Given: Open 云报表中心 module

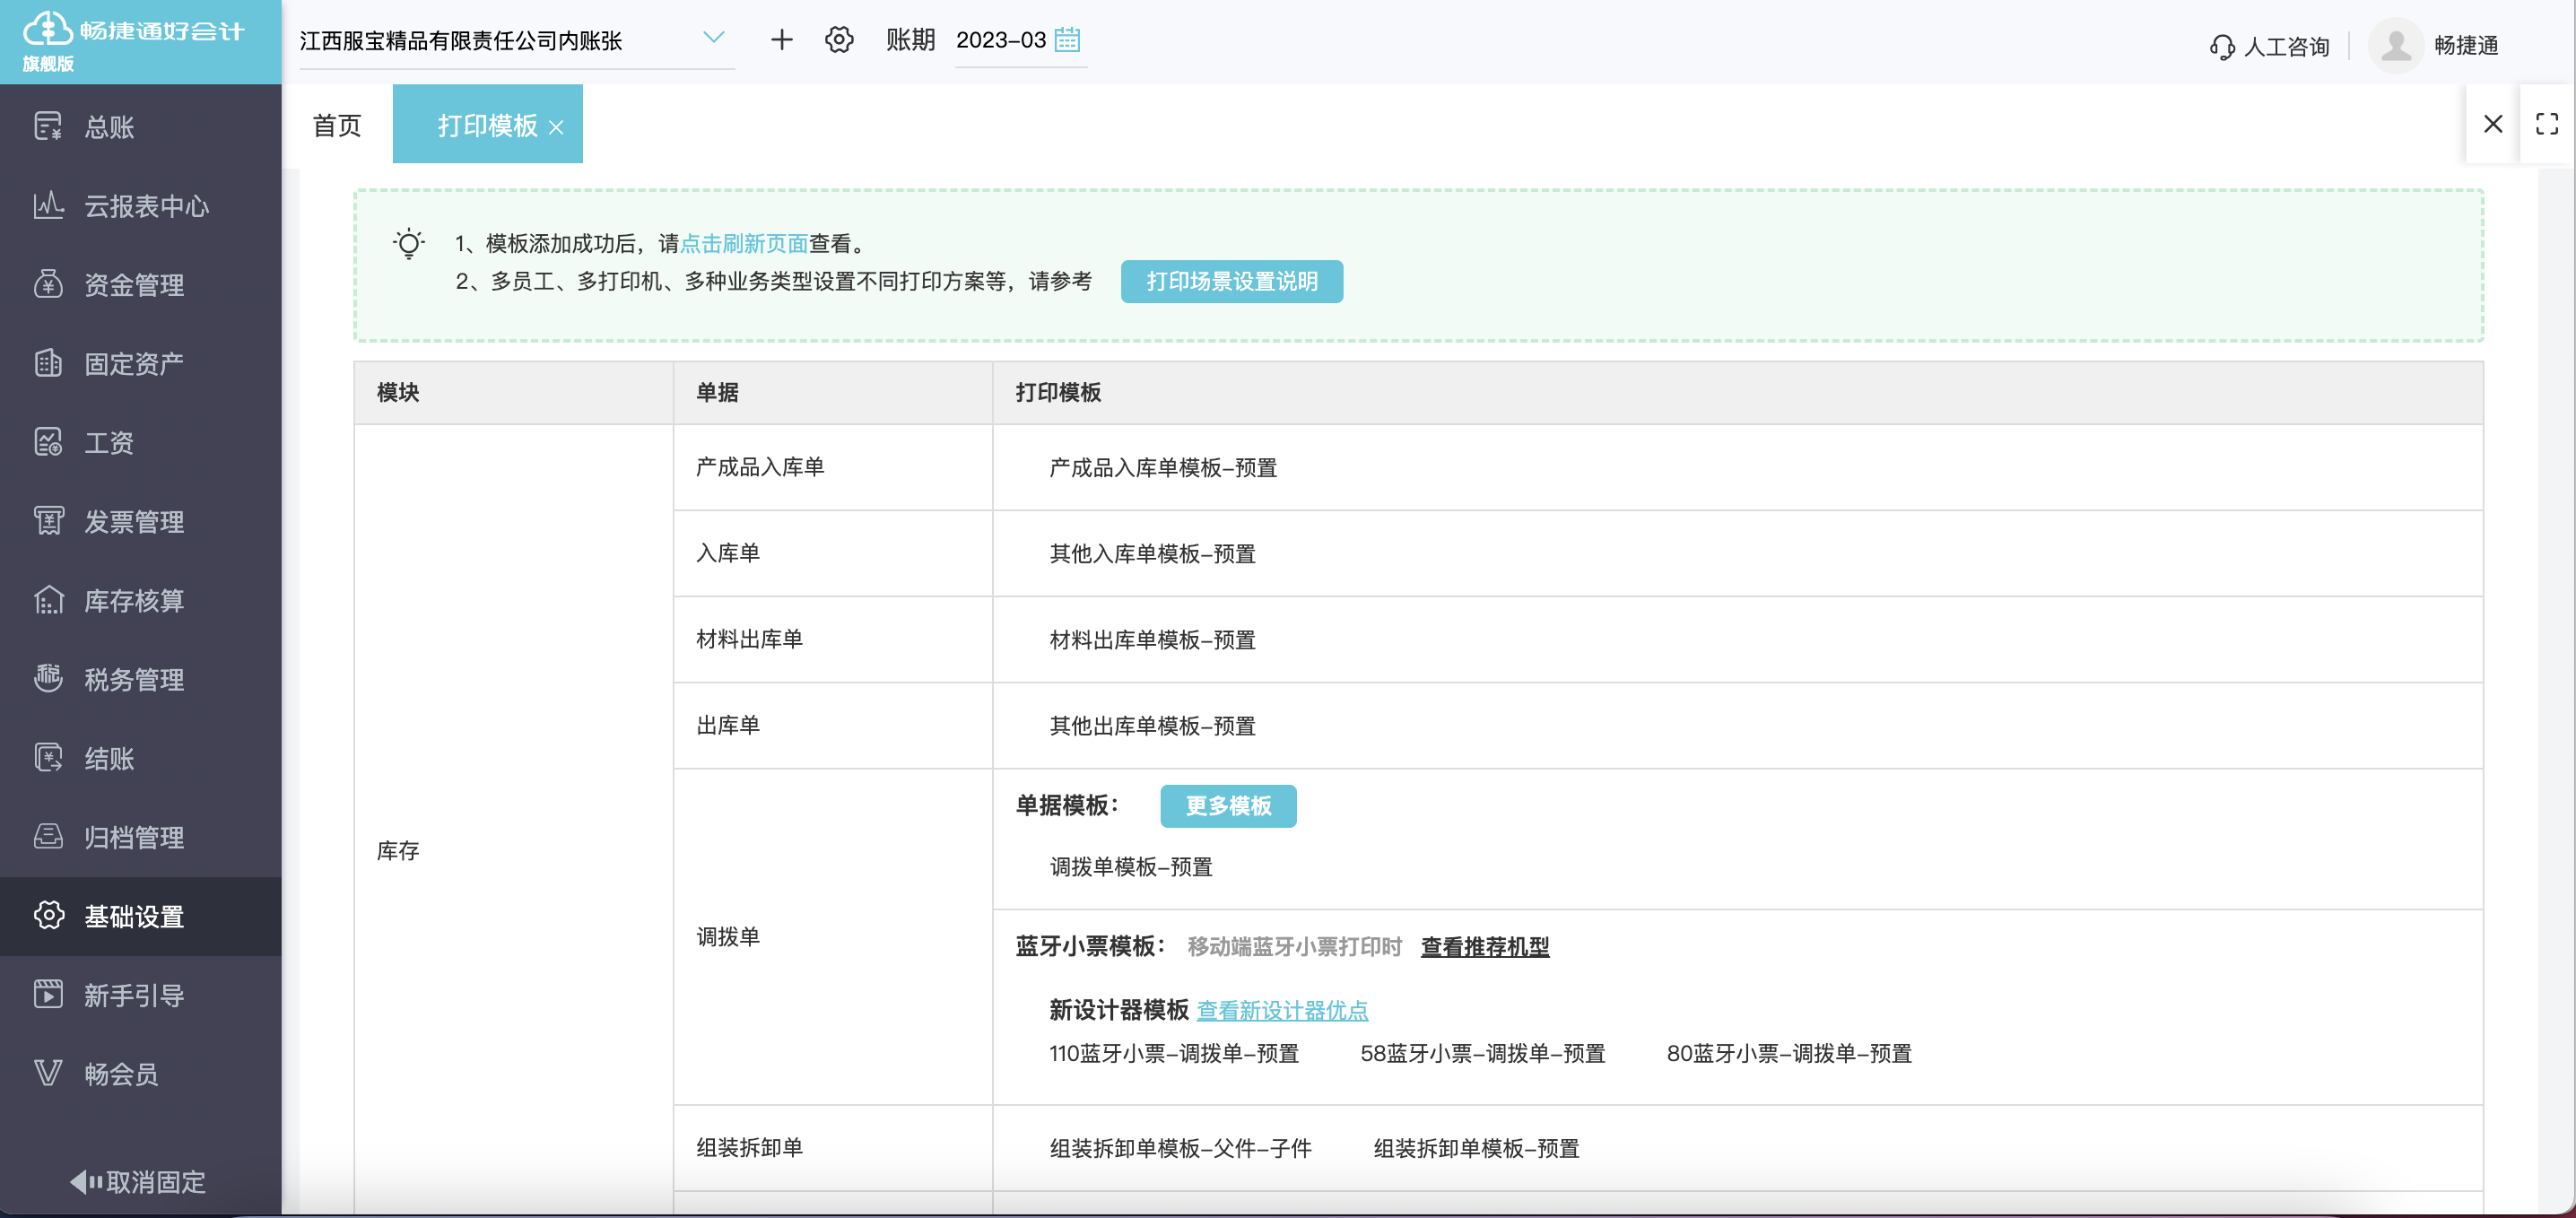Looking at the screenshot, I should (140, 207).
